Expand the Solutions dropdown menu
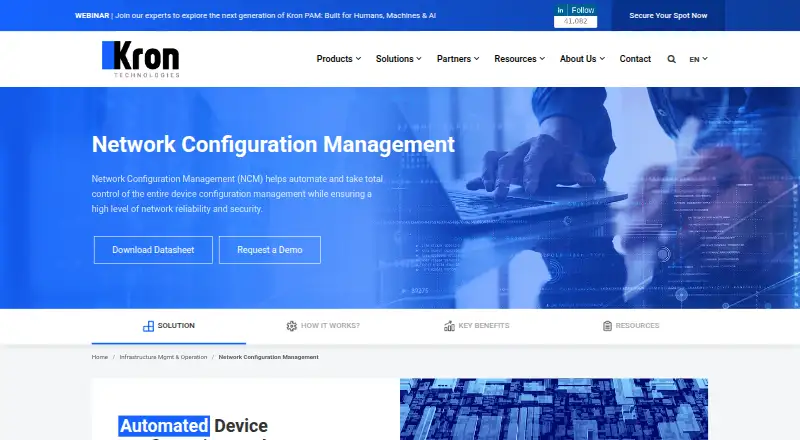Viewport: 800px width, 440px height. point(398,59)
